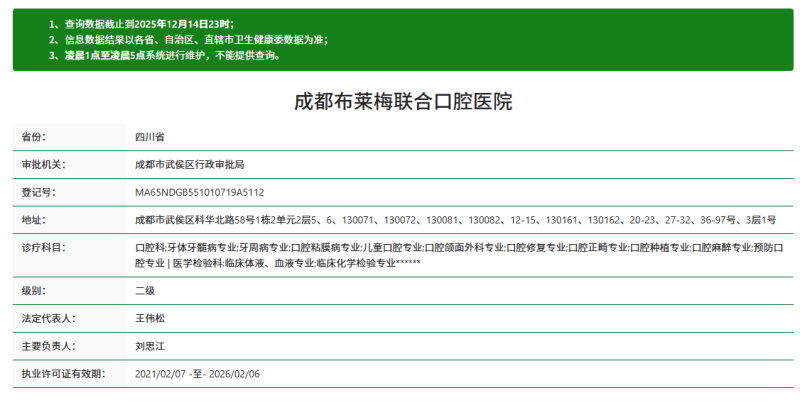Click the value 成都市武侯区行政审批局
The width and height of the screenshot is (800, 410).
click(x=189, y=164)
